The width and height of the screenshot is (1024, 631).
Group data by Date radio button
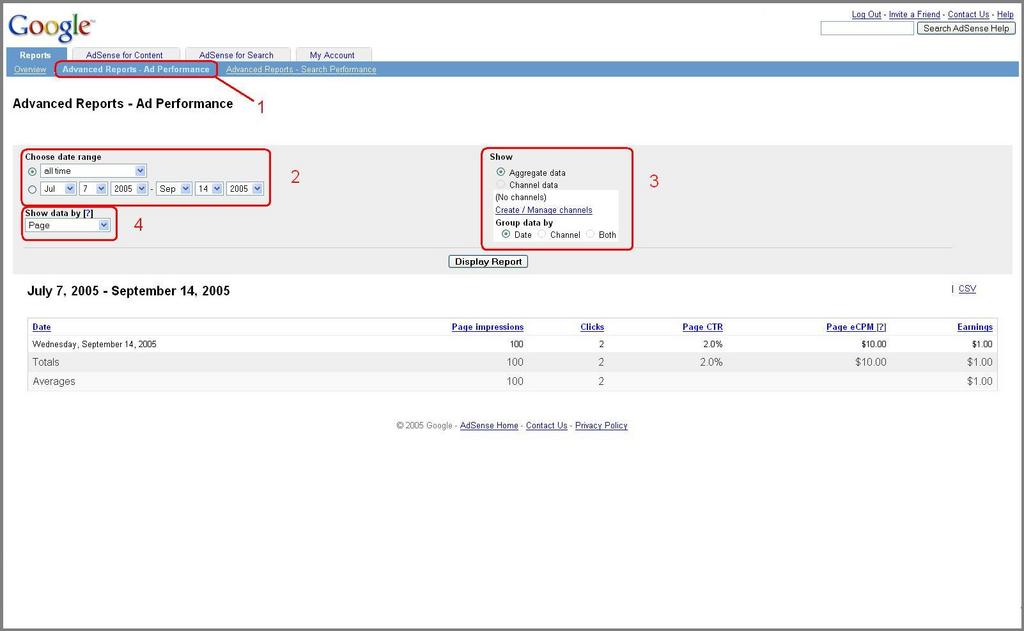click(506, 234)
